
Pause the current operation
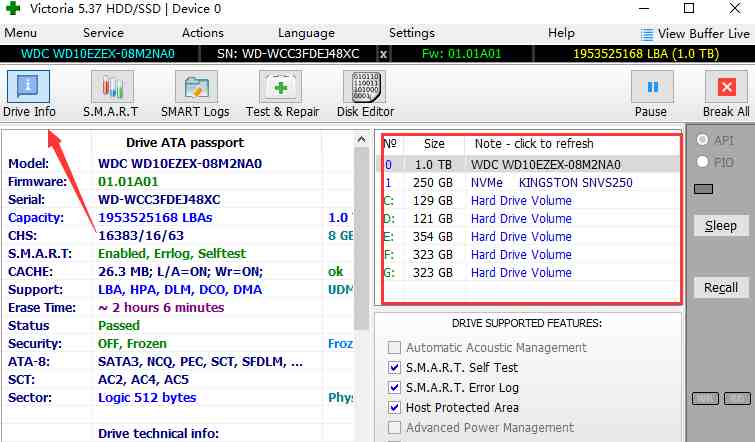(x=650, y=96)
